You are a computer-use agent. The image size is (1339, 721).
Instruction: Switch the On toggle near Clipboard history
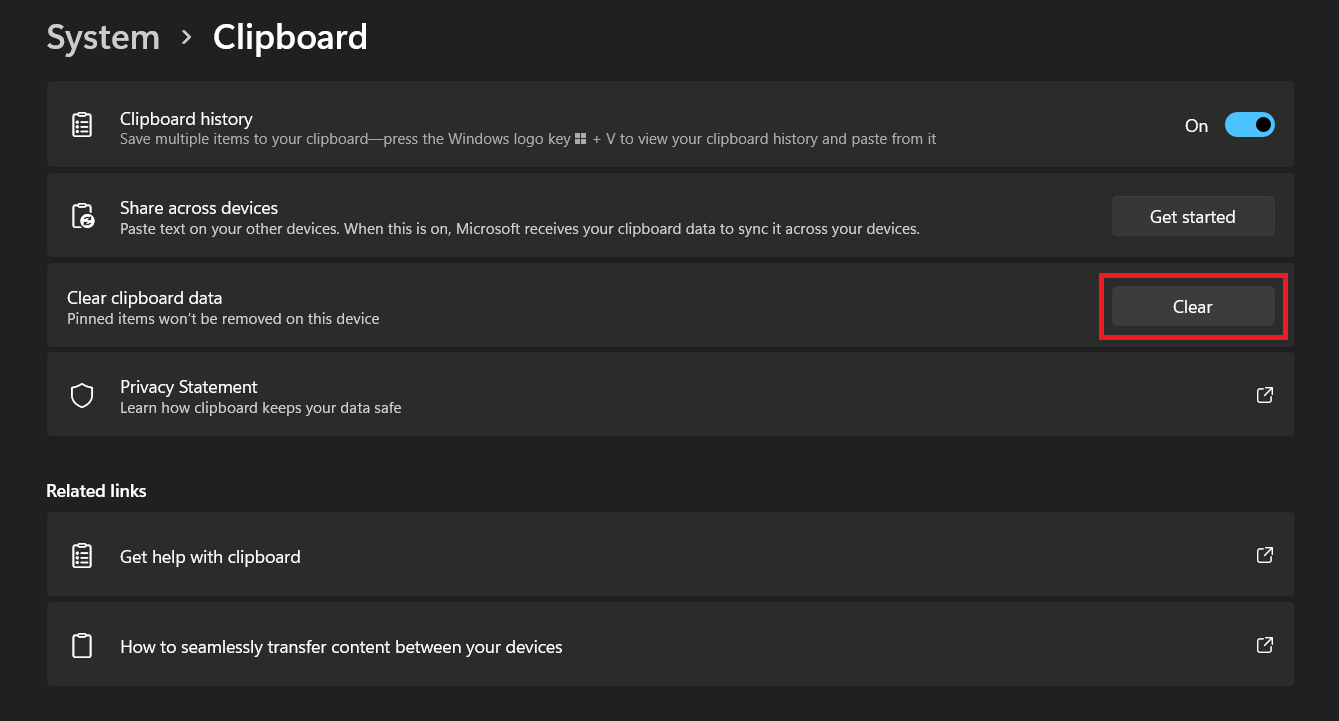click(x=1249, y=124)
